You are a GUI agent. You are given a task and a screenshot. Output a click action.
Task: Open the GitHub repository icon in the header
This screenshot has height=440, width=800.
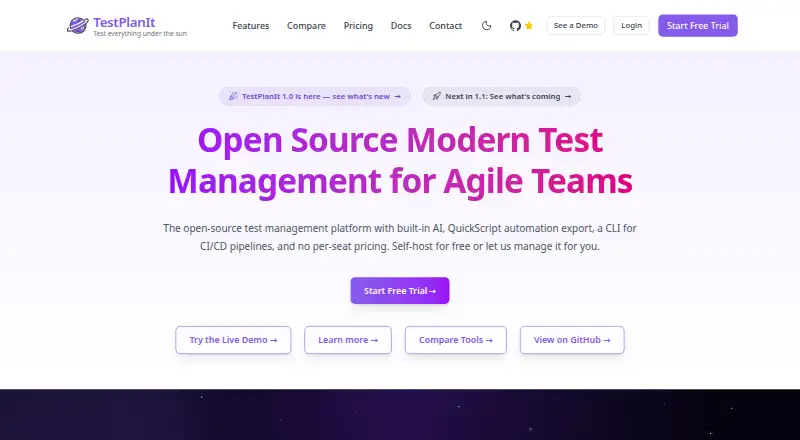[x=515, y=26]
